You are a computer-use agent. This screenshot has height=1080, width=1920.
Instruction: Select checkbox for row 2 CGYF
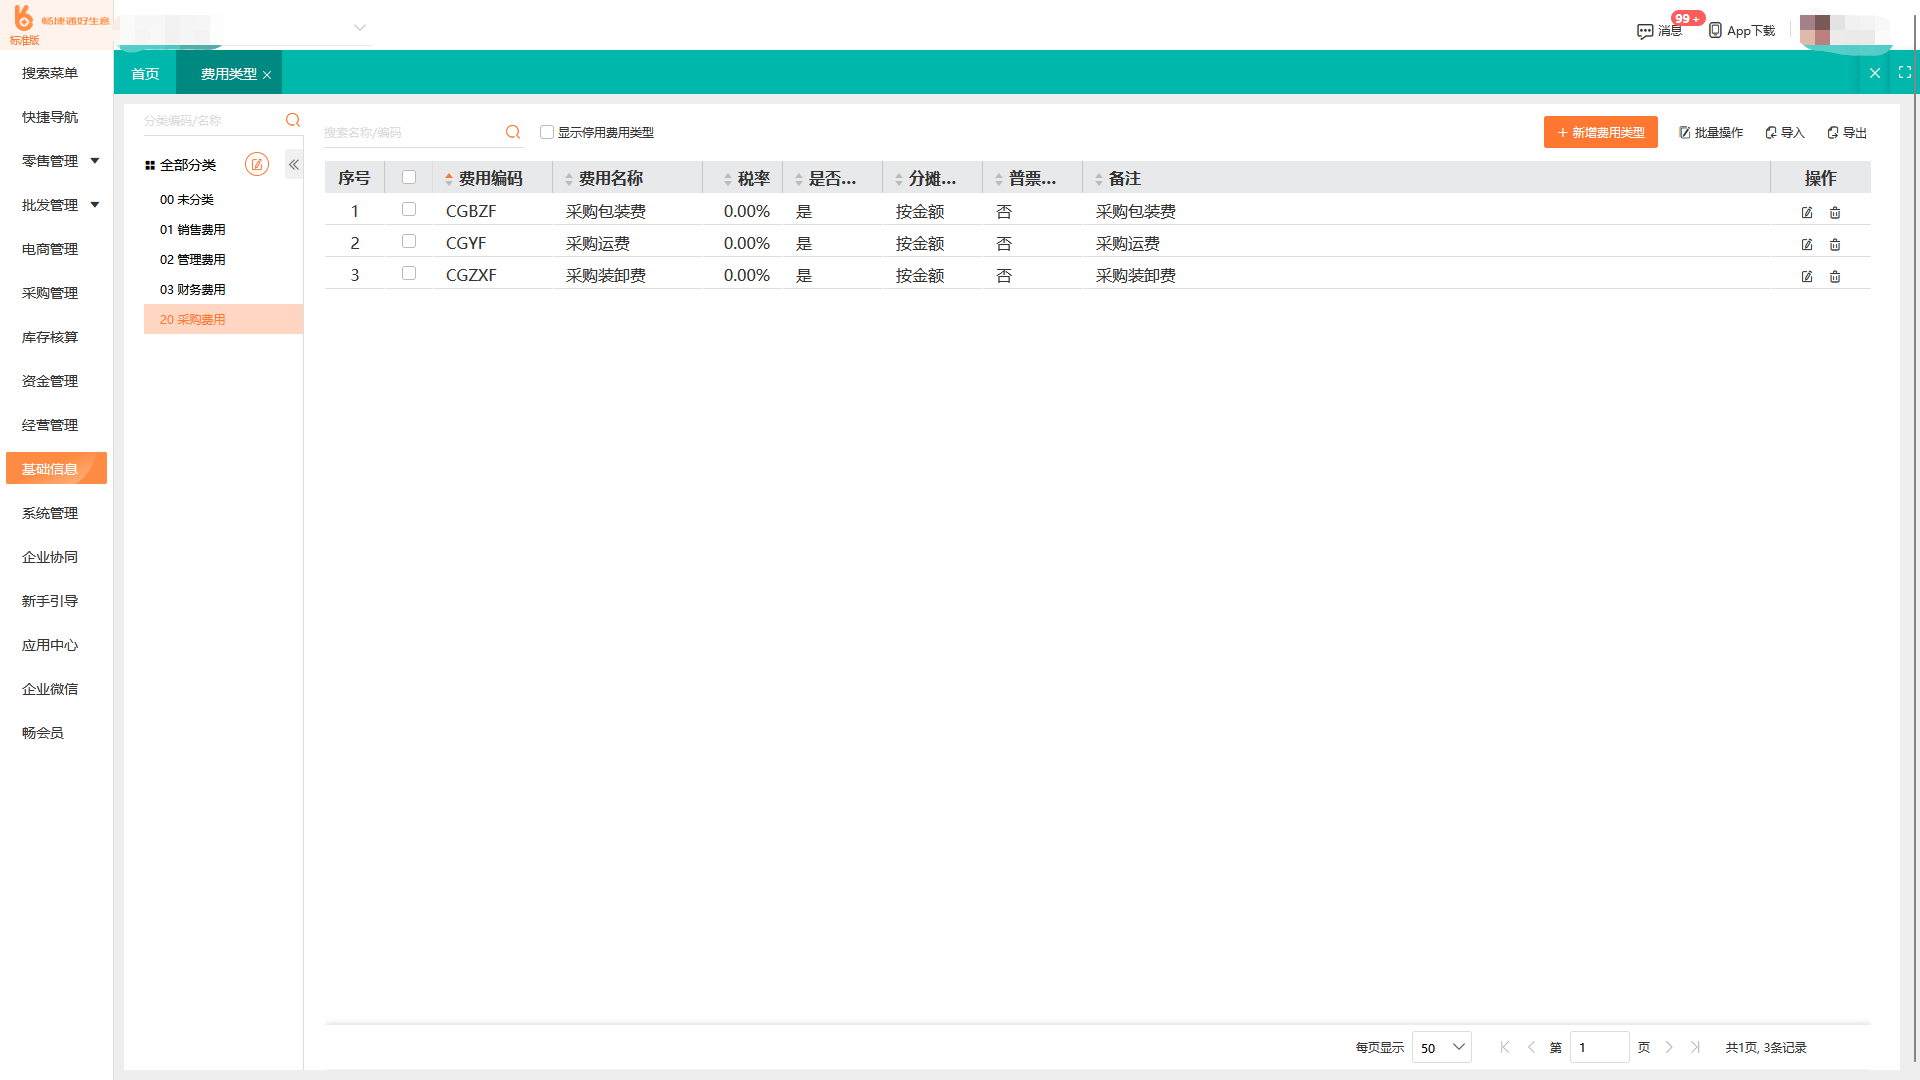click(x=409, y=243)
